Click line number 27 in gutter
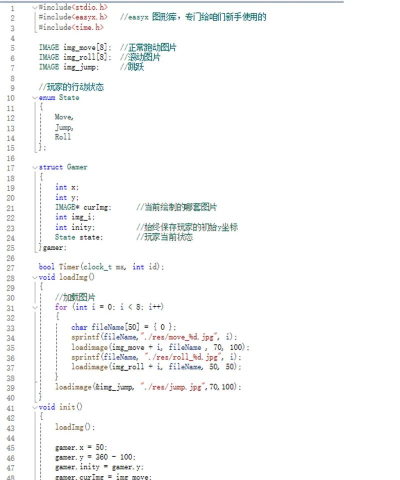The image size is (400, 480). (11, 268)
